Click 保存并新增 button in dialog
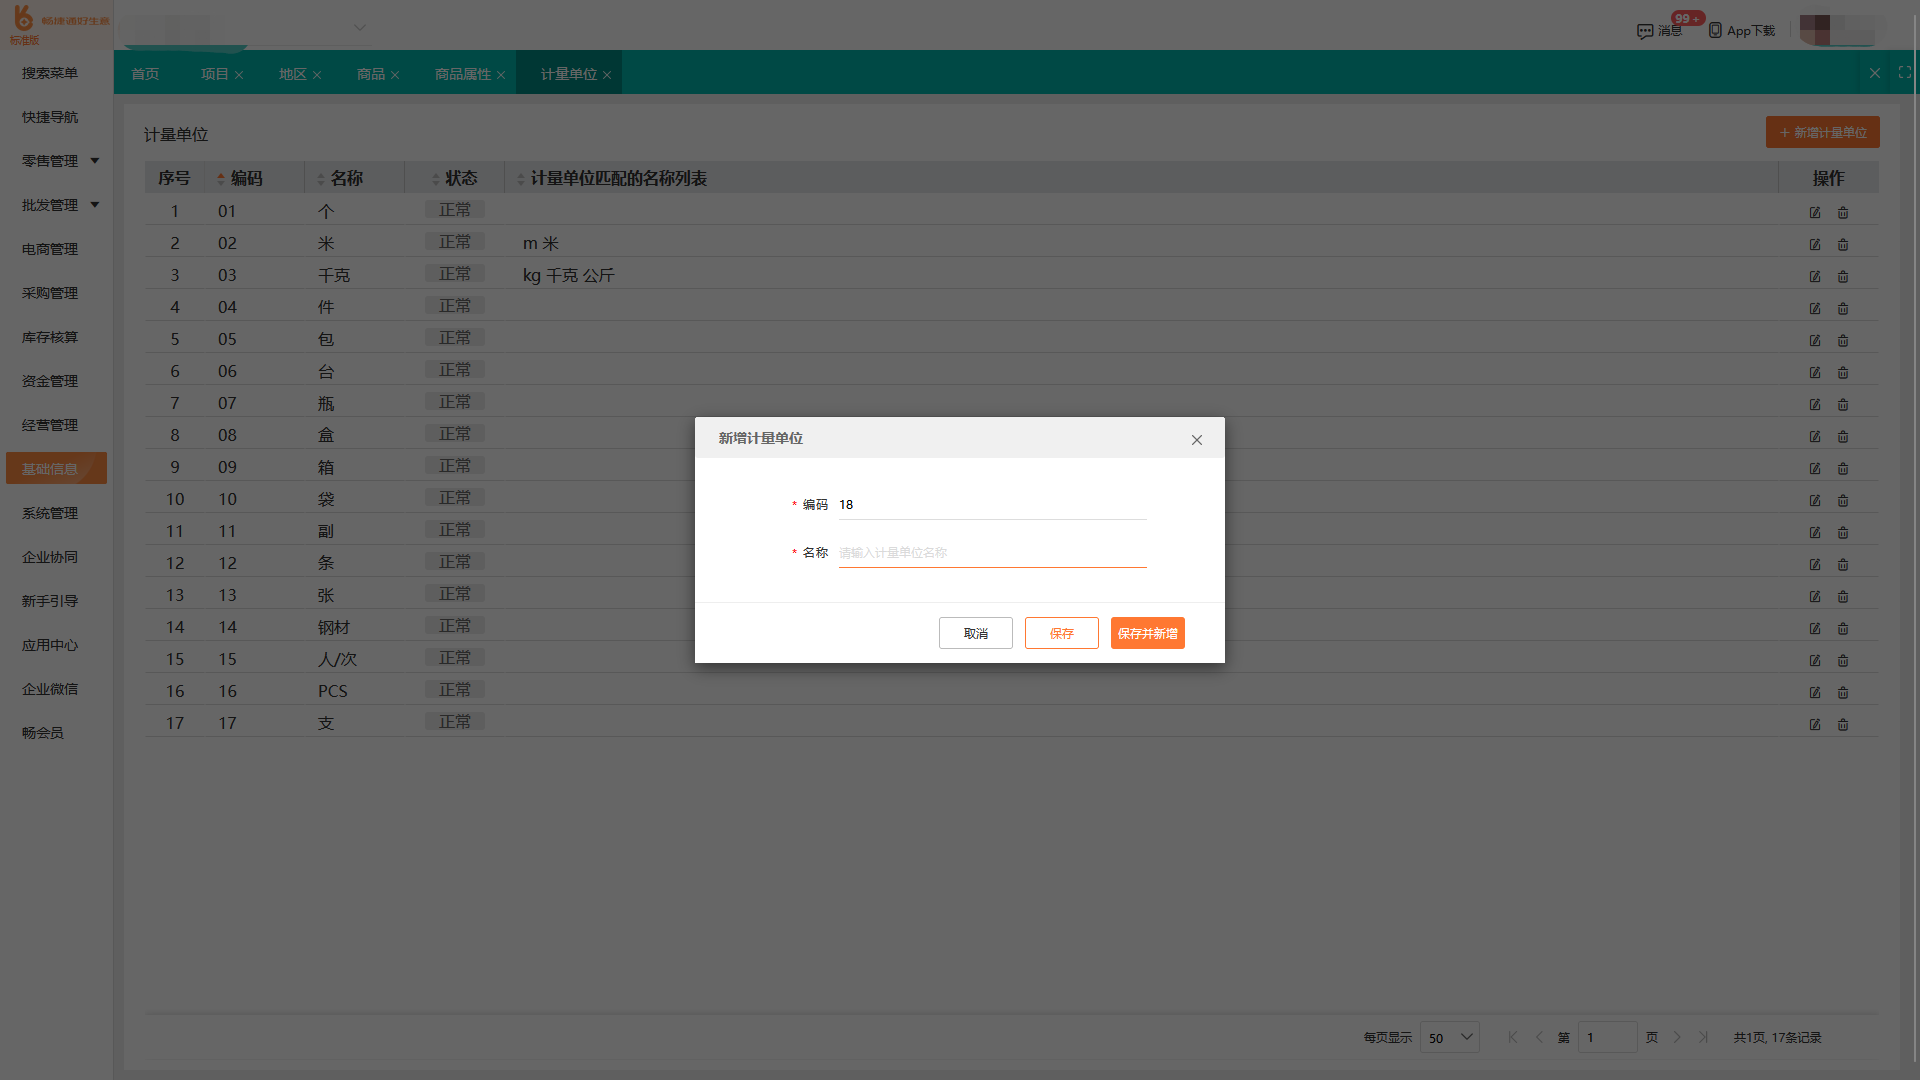Viewport: 1920px width, 1080px height. (1146, 633)
